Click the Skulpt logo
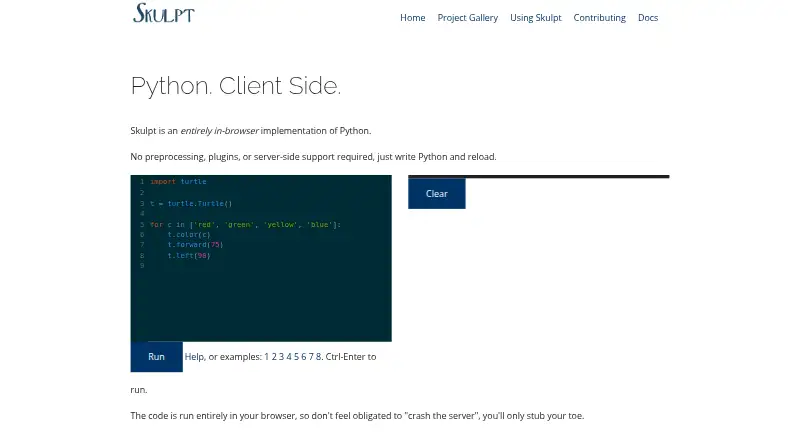 (163, 13)
